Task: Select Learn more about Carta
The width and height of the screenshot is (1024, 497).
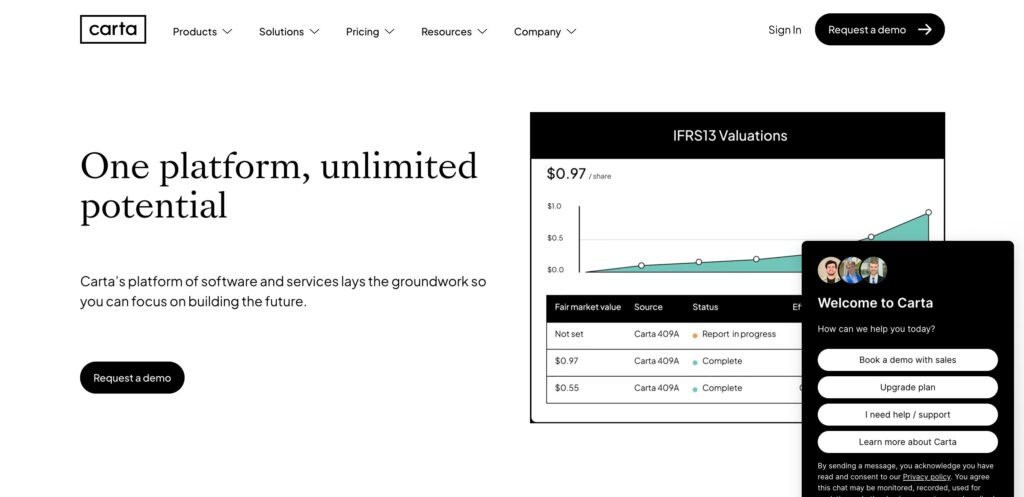Action: [x=907, y=441]
